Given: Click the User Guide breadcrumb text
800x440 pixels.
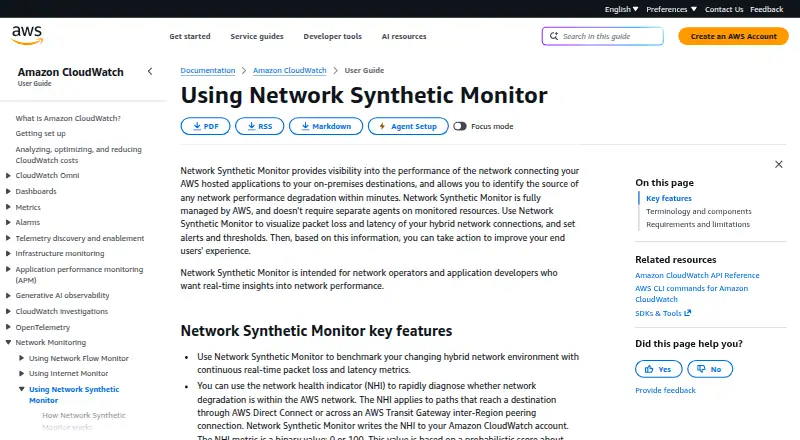Looking at the screenshot, I should (364, 70).
